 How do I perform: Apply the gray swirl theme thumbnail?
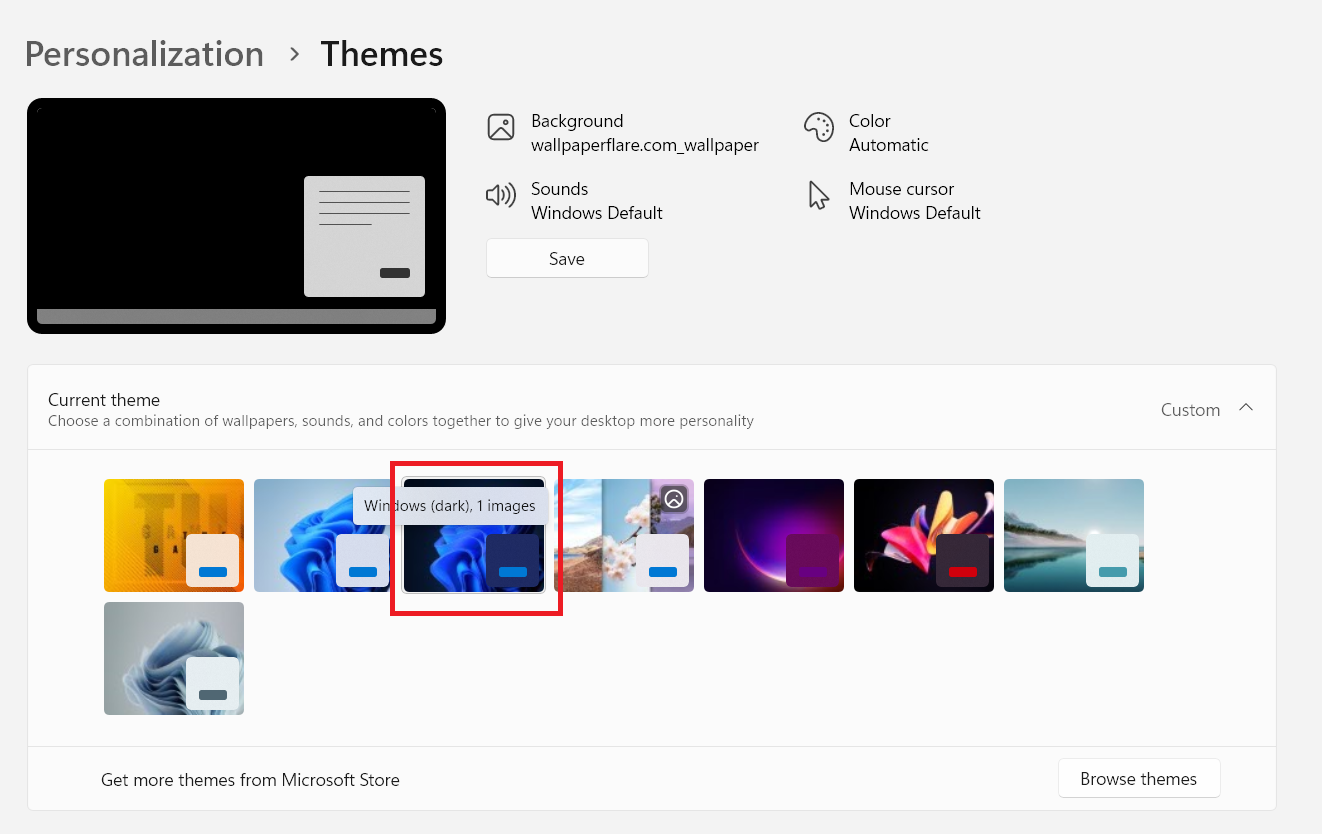[x=173, y=658]
